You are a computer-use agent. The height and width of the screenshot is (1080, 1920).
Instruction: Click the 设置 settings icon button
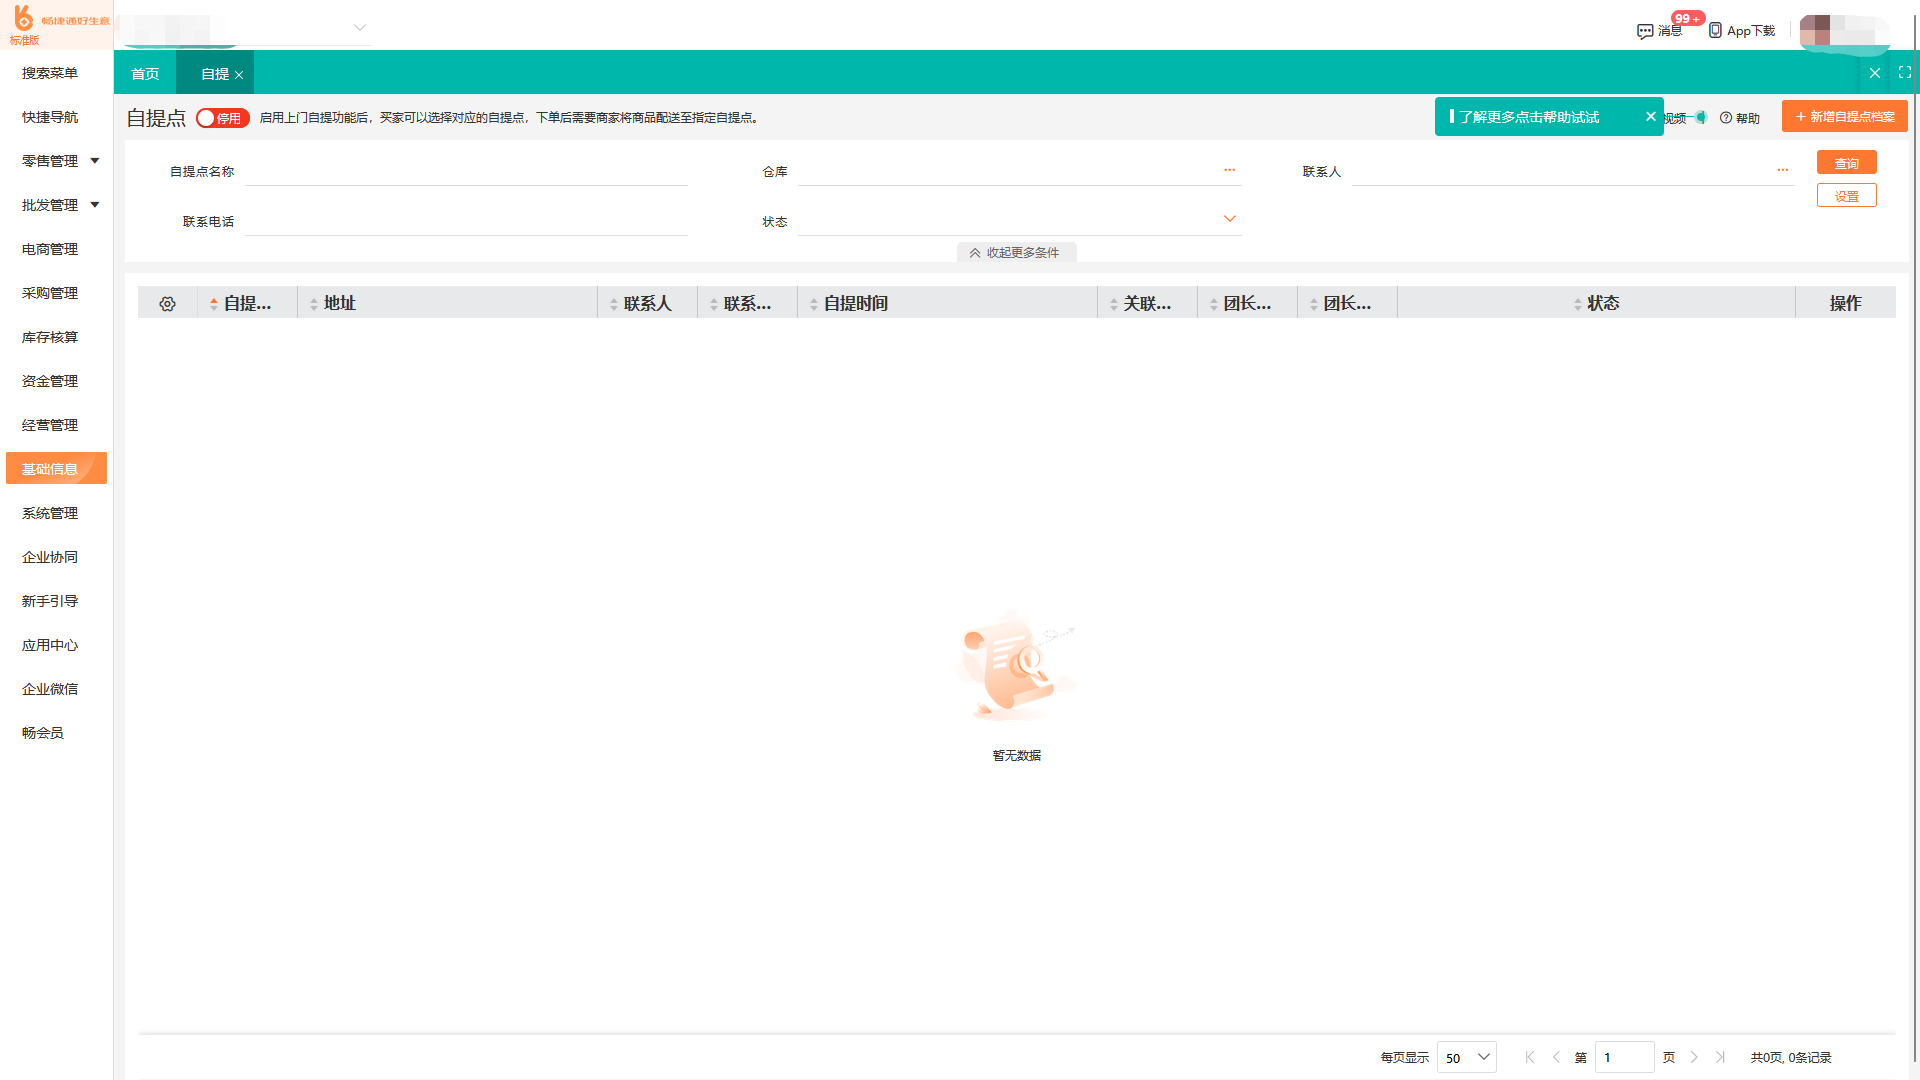(x=1846, y=195)
